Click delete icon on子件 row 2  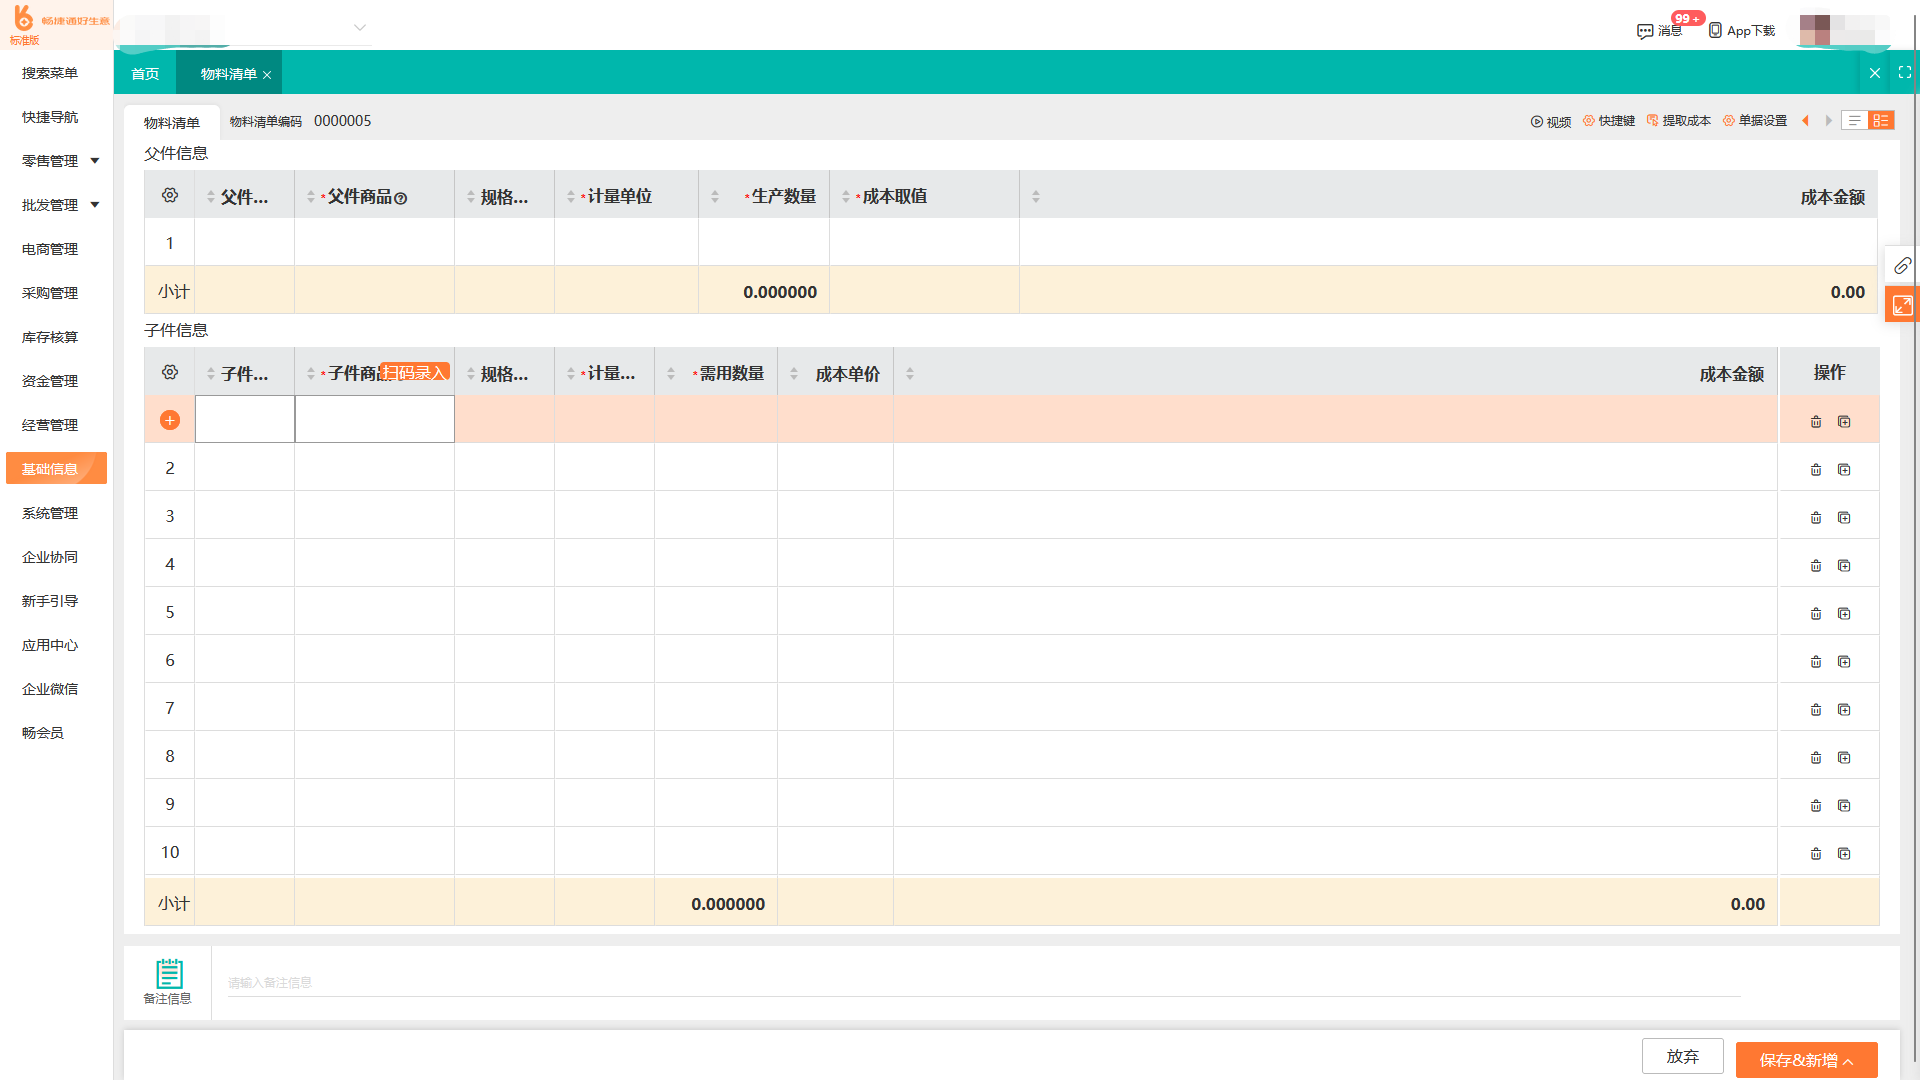(x=1816, y=469)
